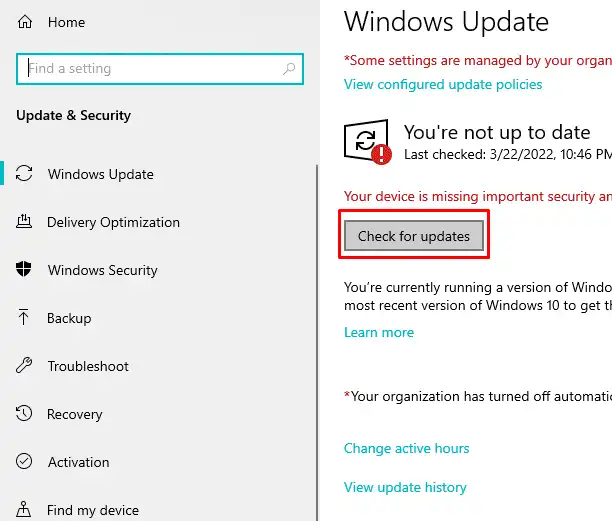Screen dimensions: 612x521
Task: Open Change active hours
Action: click(406, 448)
